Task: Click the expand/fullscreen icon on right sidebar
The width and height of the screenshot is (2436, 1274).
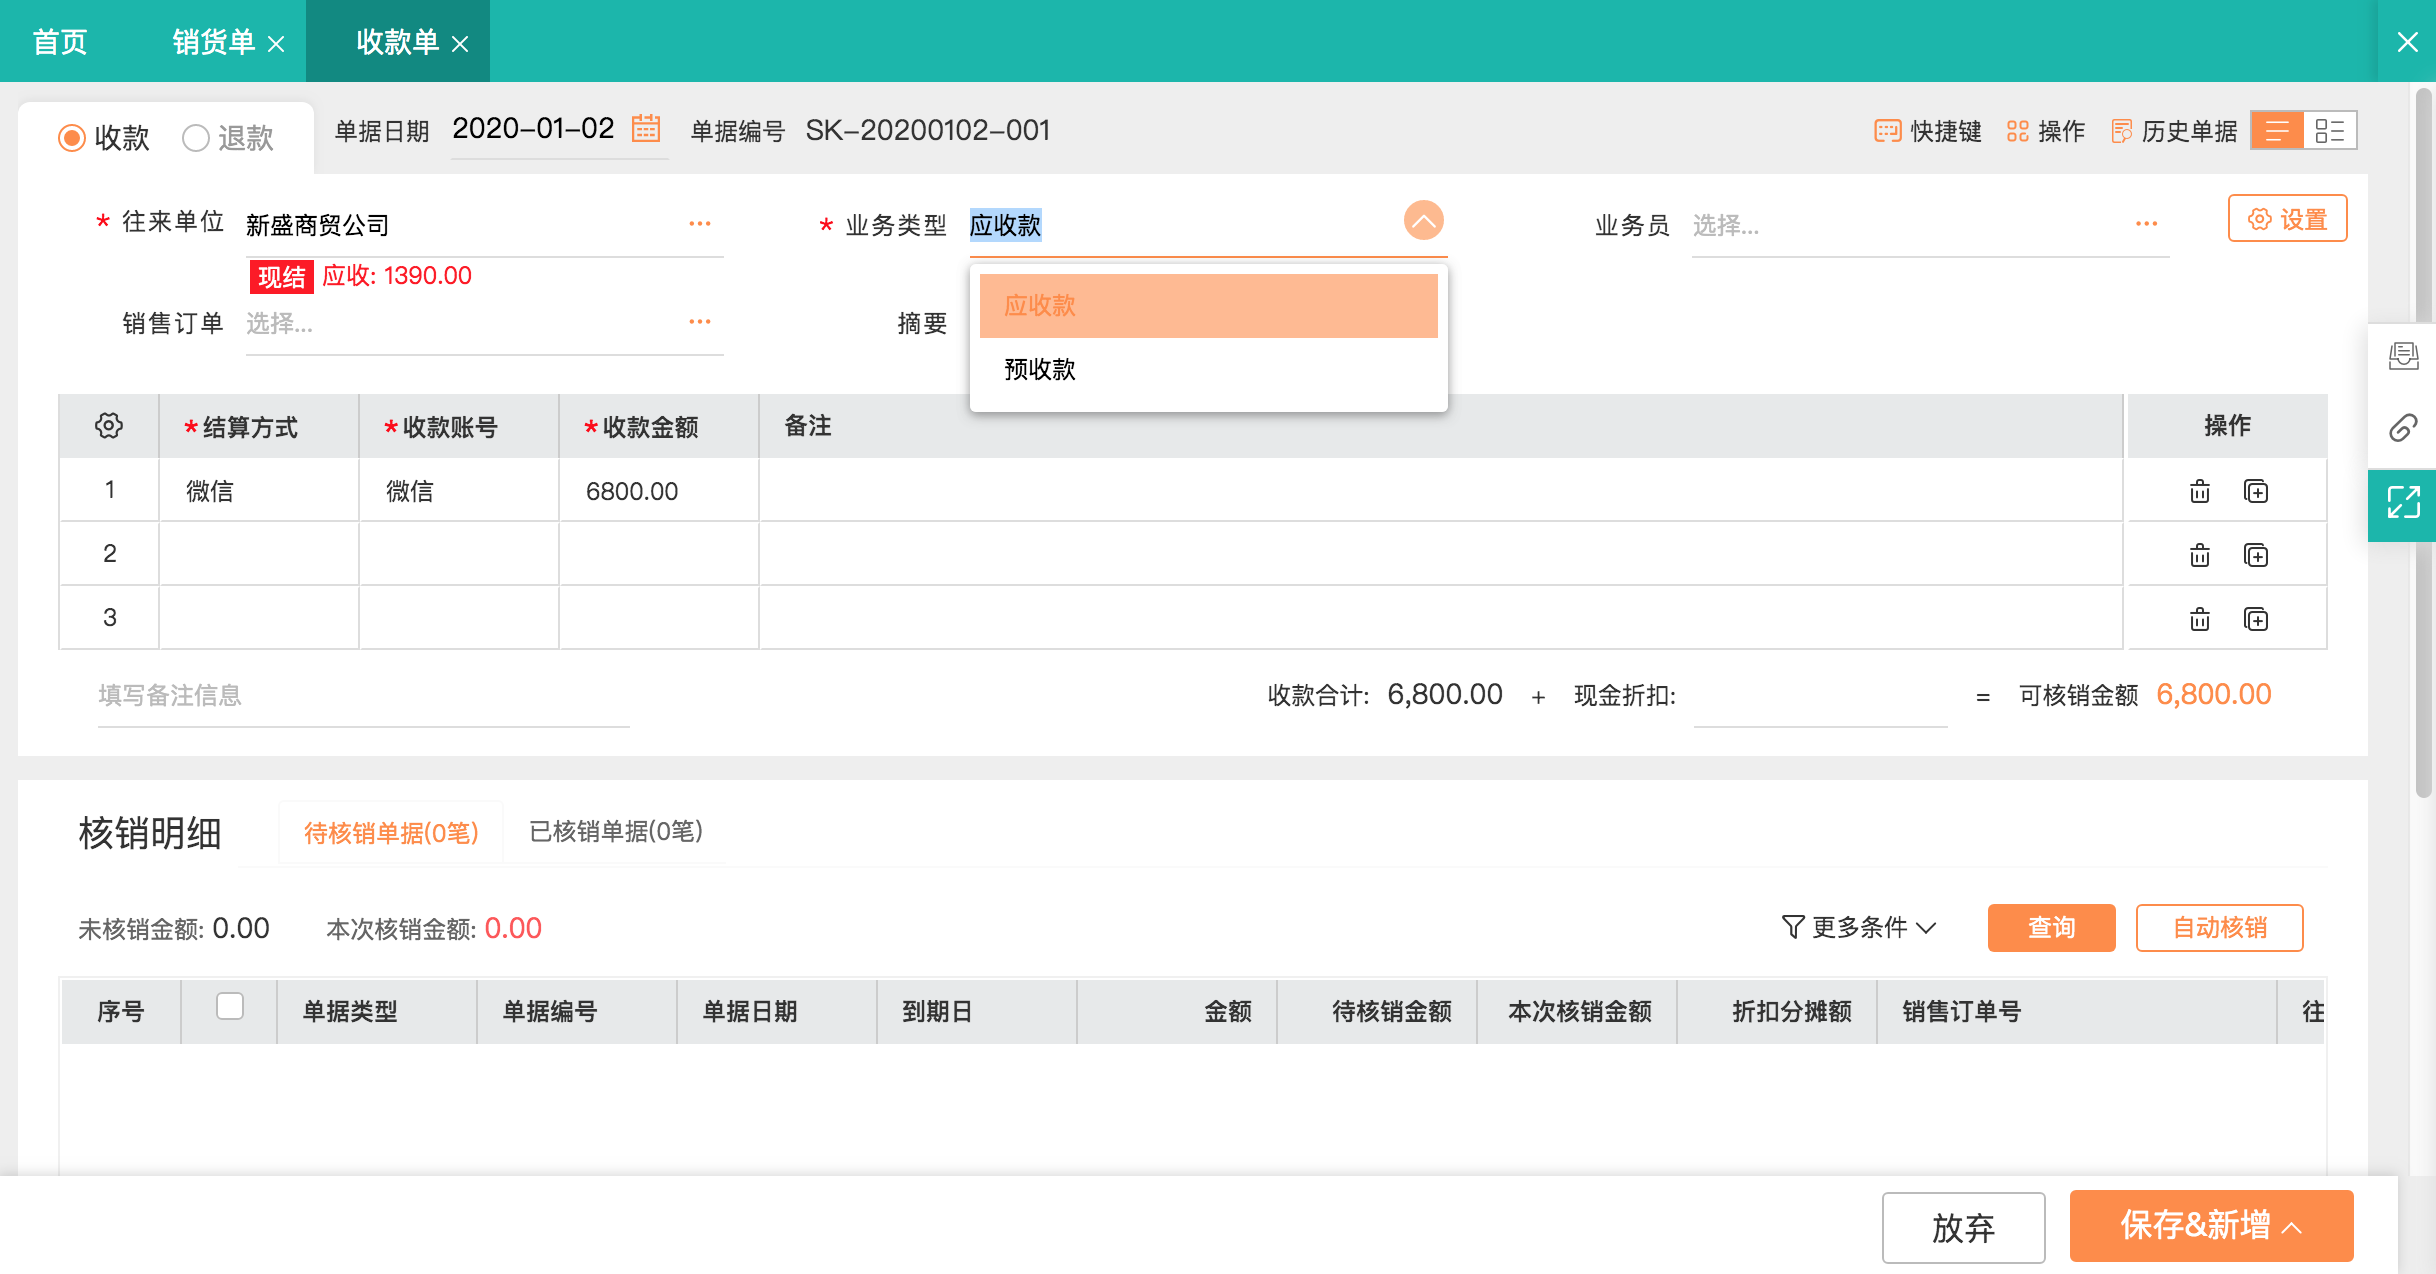Action: [2402, 499]
